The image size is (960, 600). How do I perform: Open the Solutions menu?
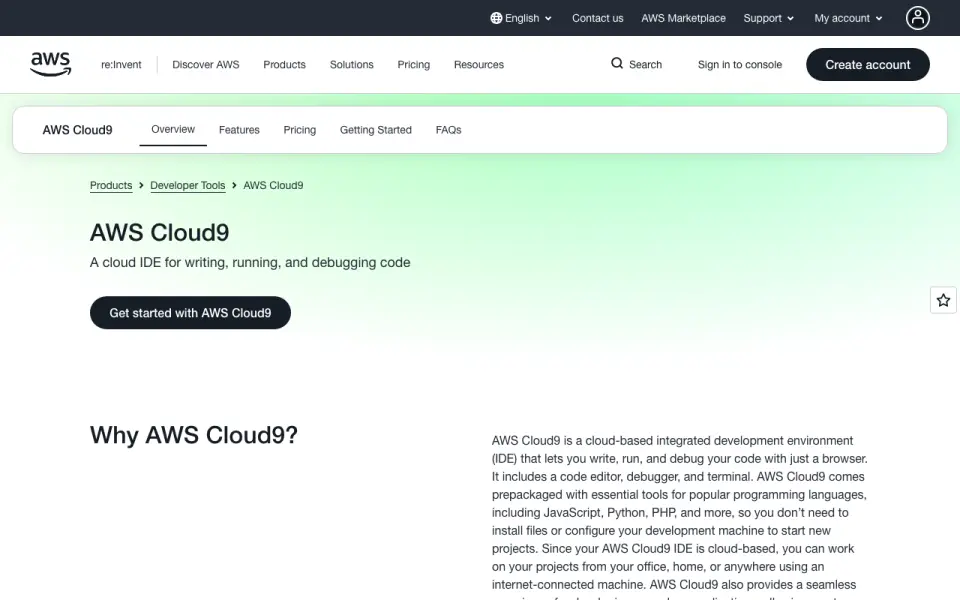point(351,64)
